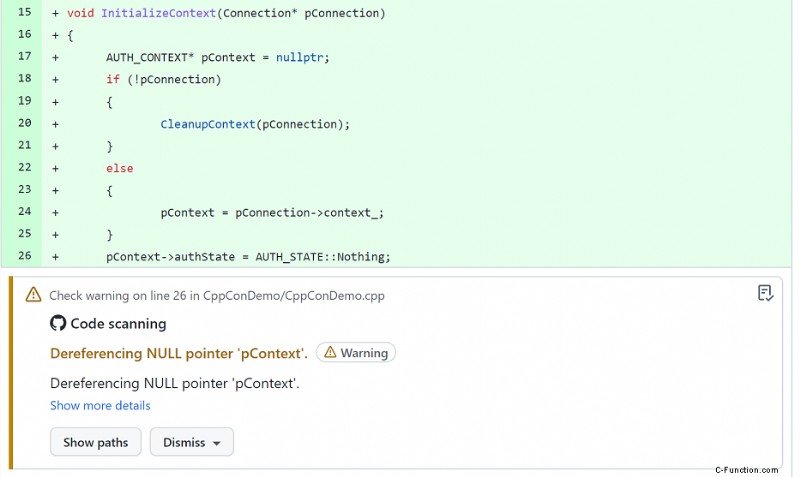The image size is (800, 477).
Task: Click the GitHub logo next to Code scanning
Action: pos(58,324)
